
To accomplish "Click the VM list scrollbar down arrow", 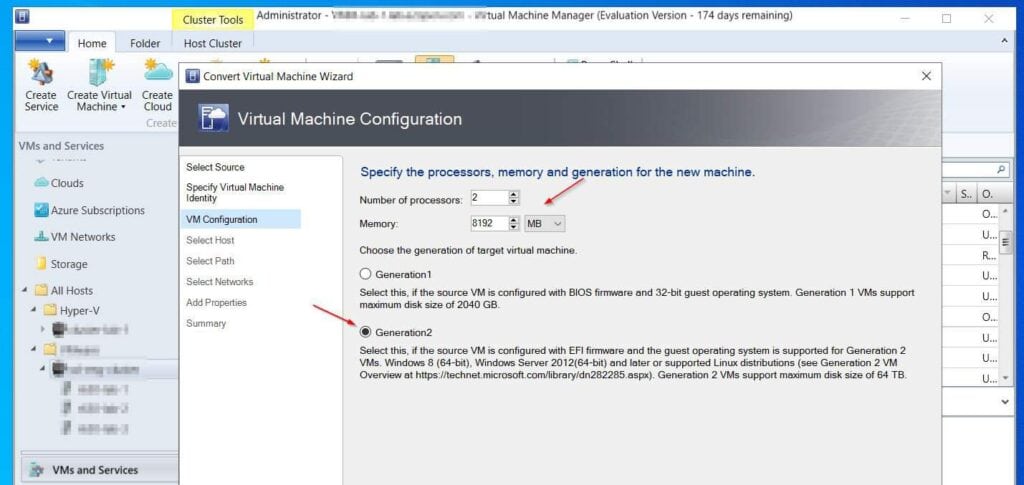I will [1006, 379].
